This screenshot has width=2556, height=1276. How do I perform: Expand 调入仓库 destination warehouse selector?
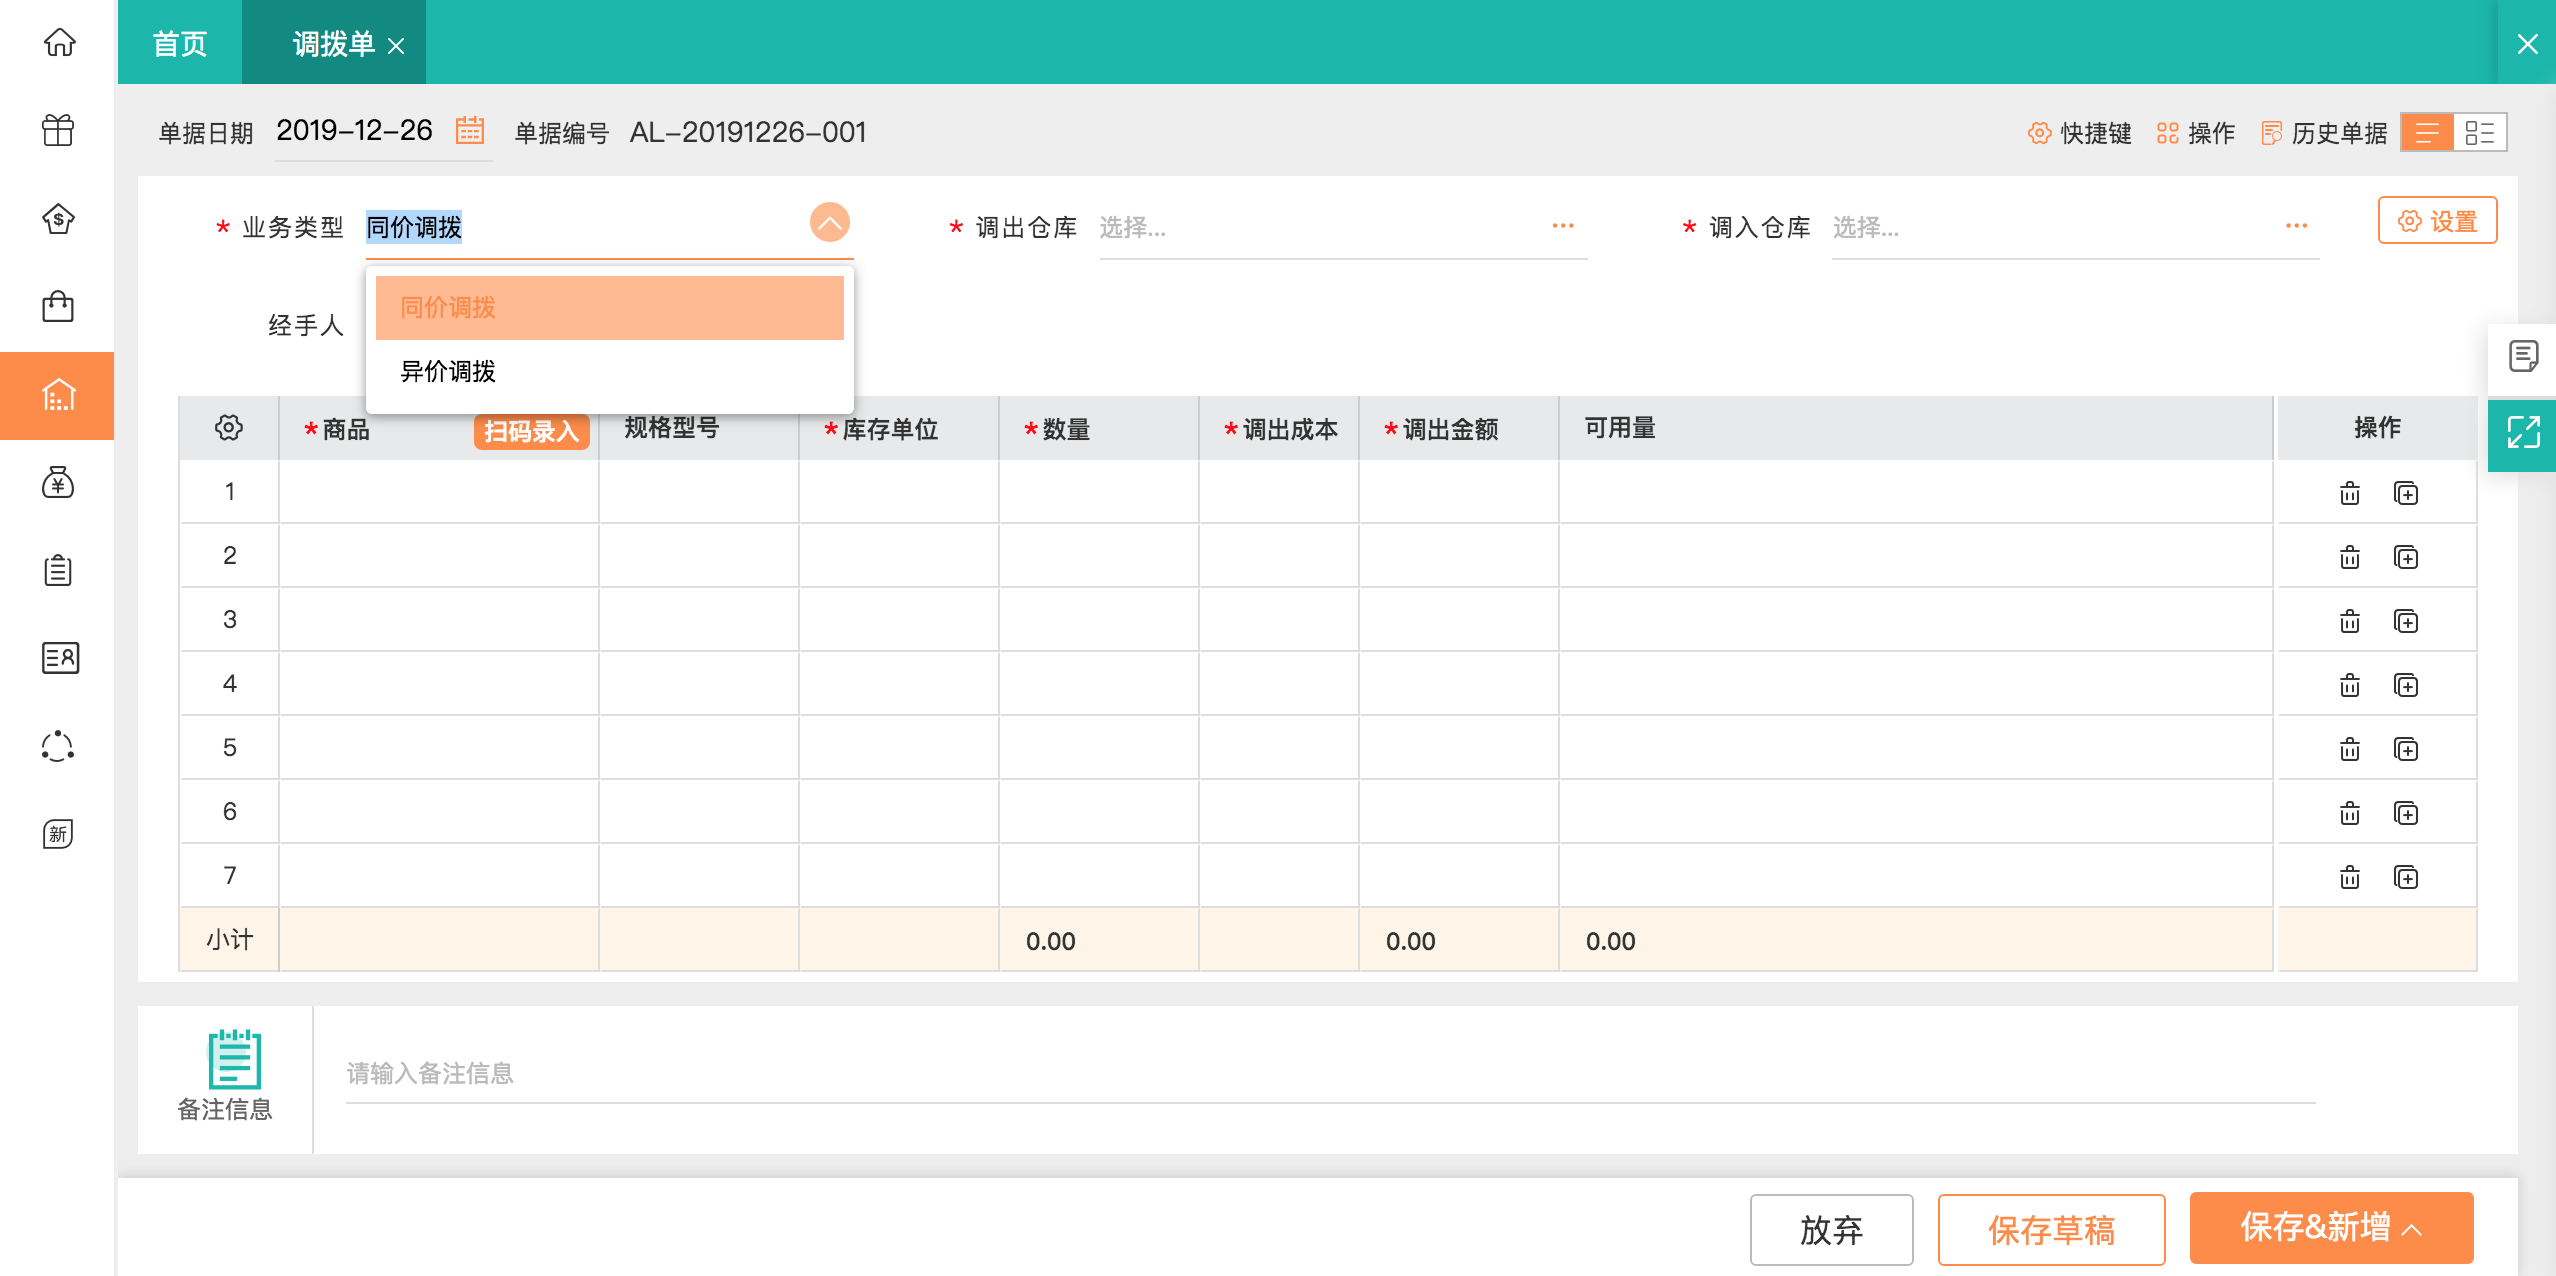[2300, 225]
